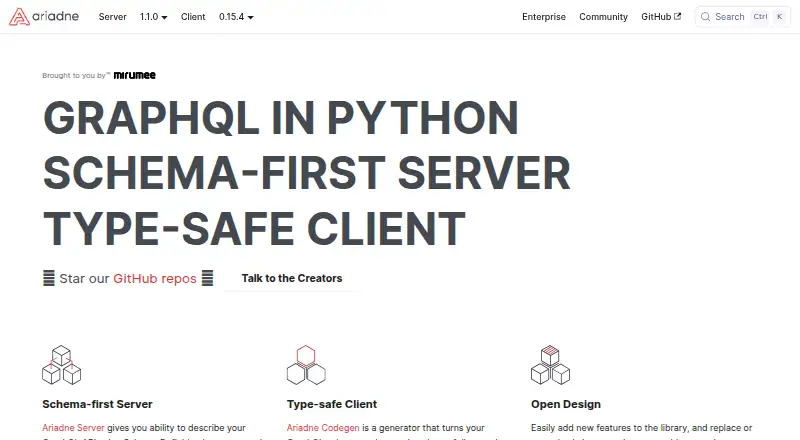Screen dimensions: 800x440
Task: Open the Community page
Action: pyautogui.click(x=604, y=17)
